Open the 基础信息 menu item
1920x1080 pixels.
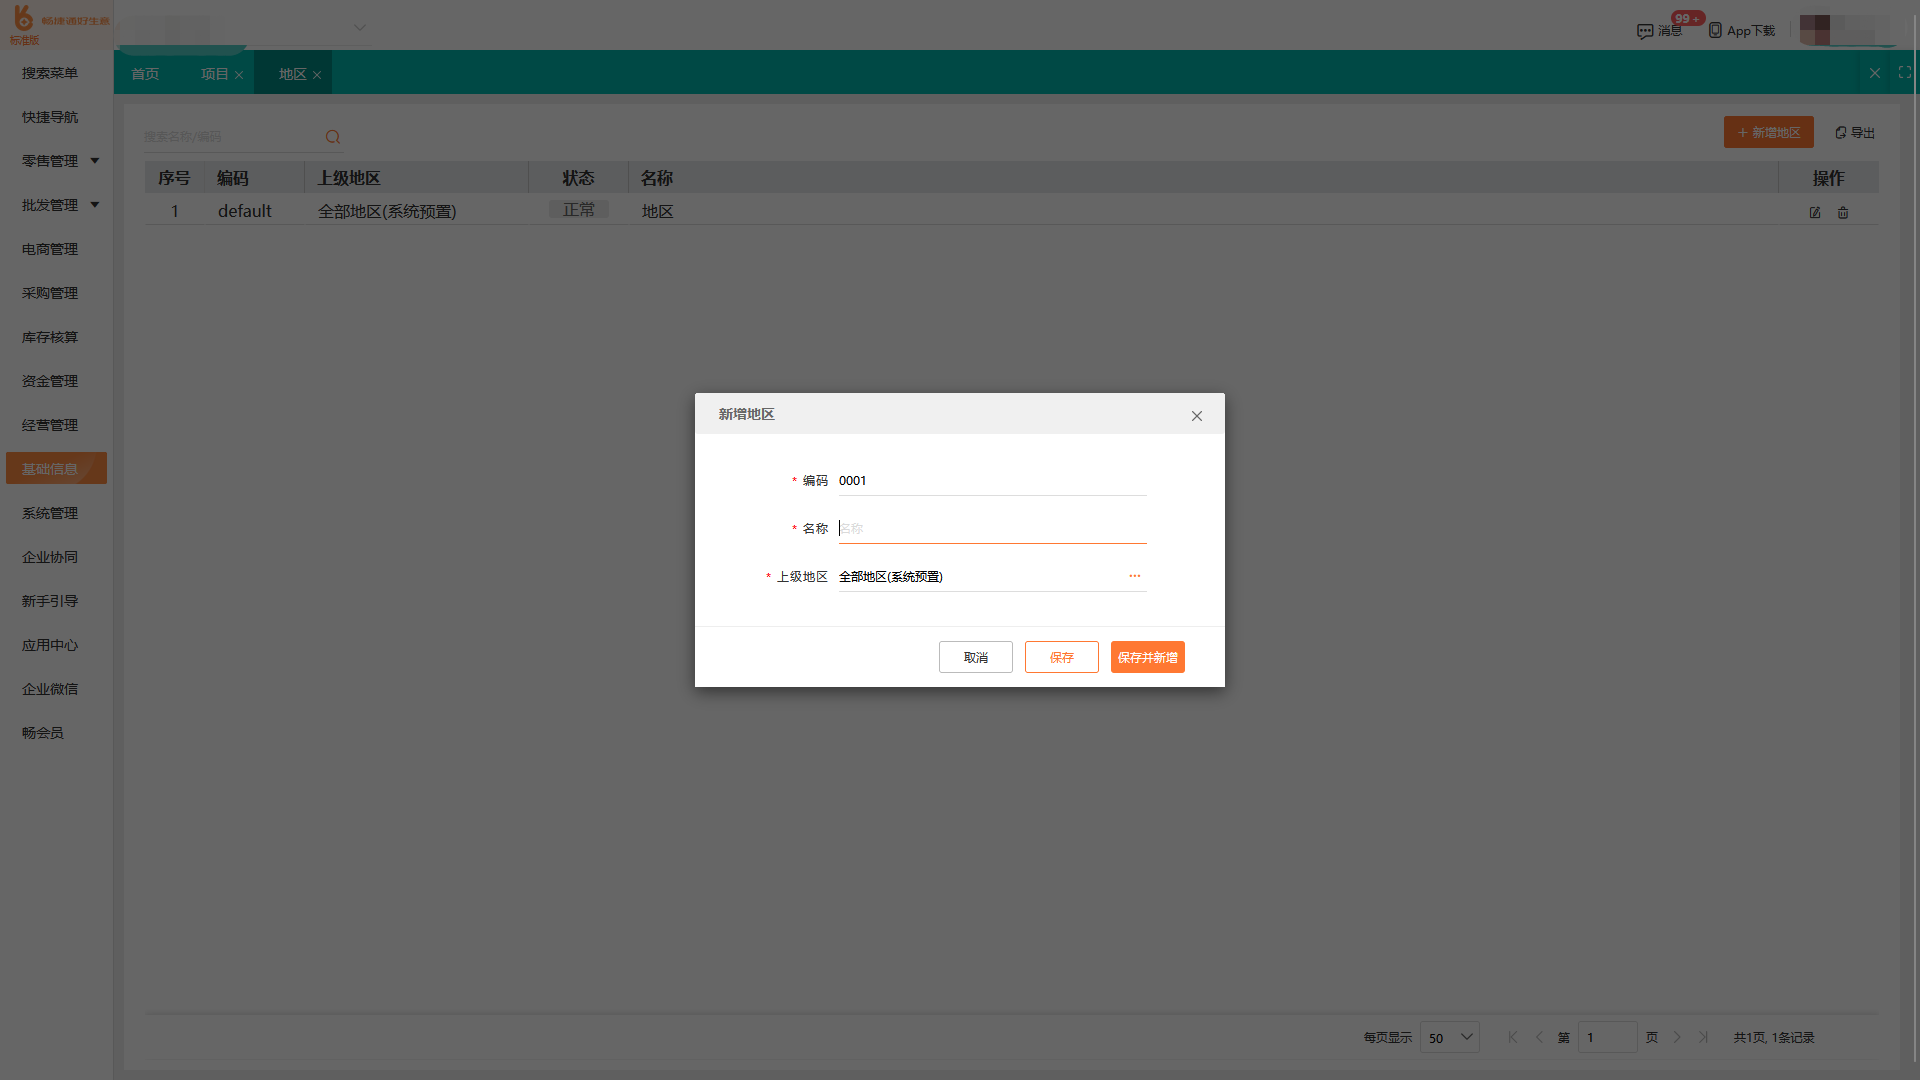[x=53, y=468]
